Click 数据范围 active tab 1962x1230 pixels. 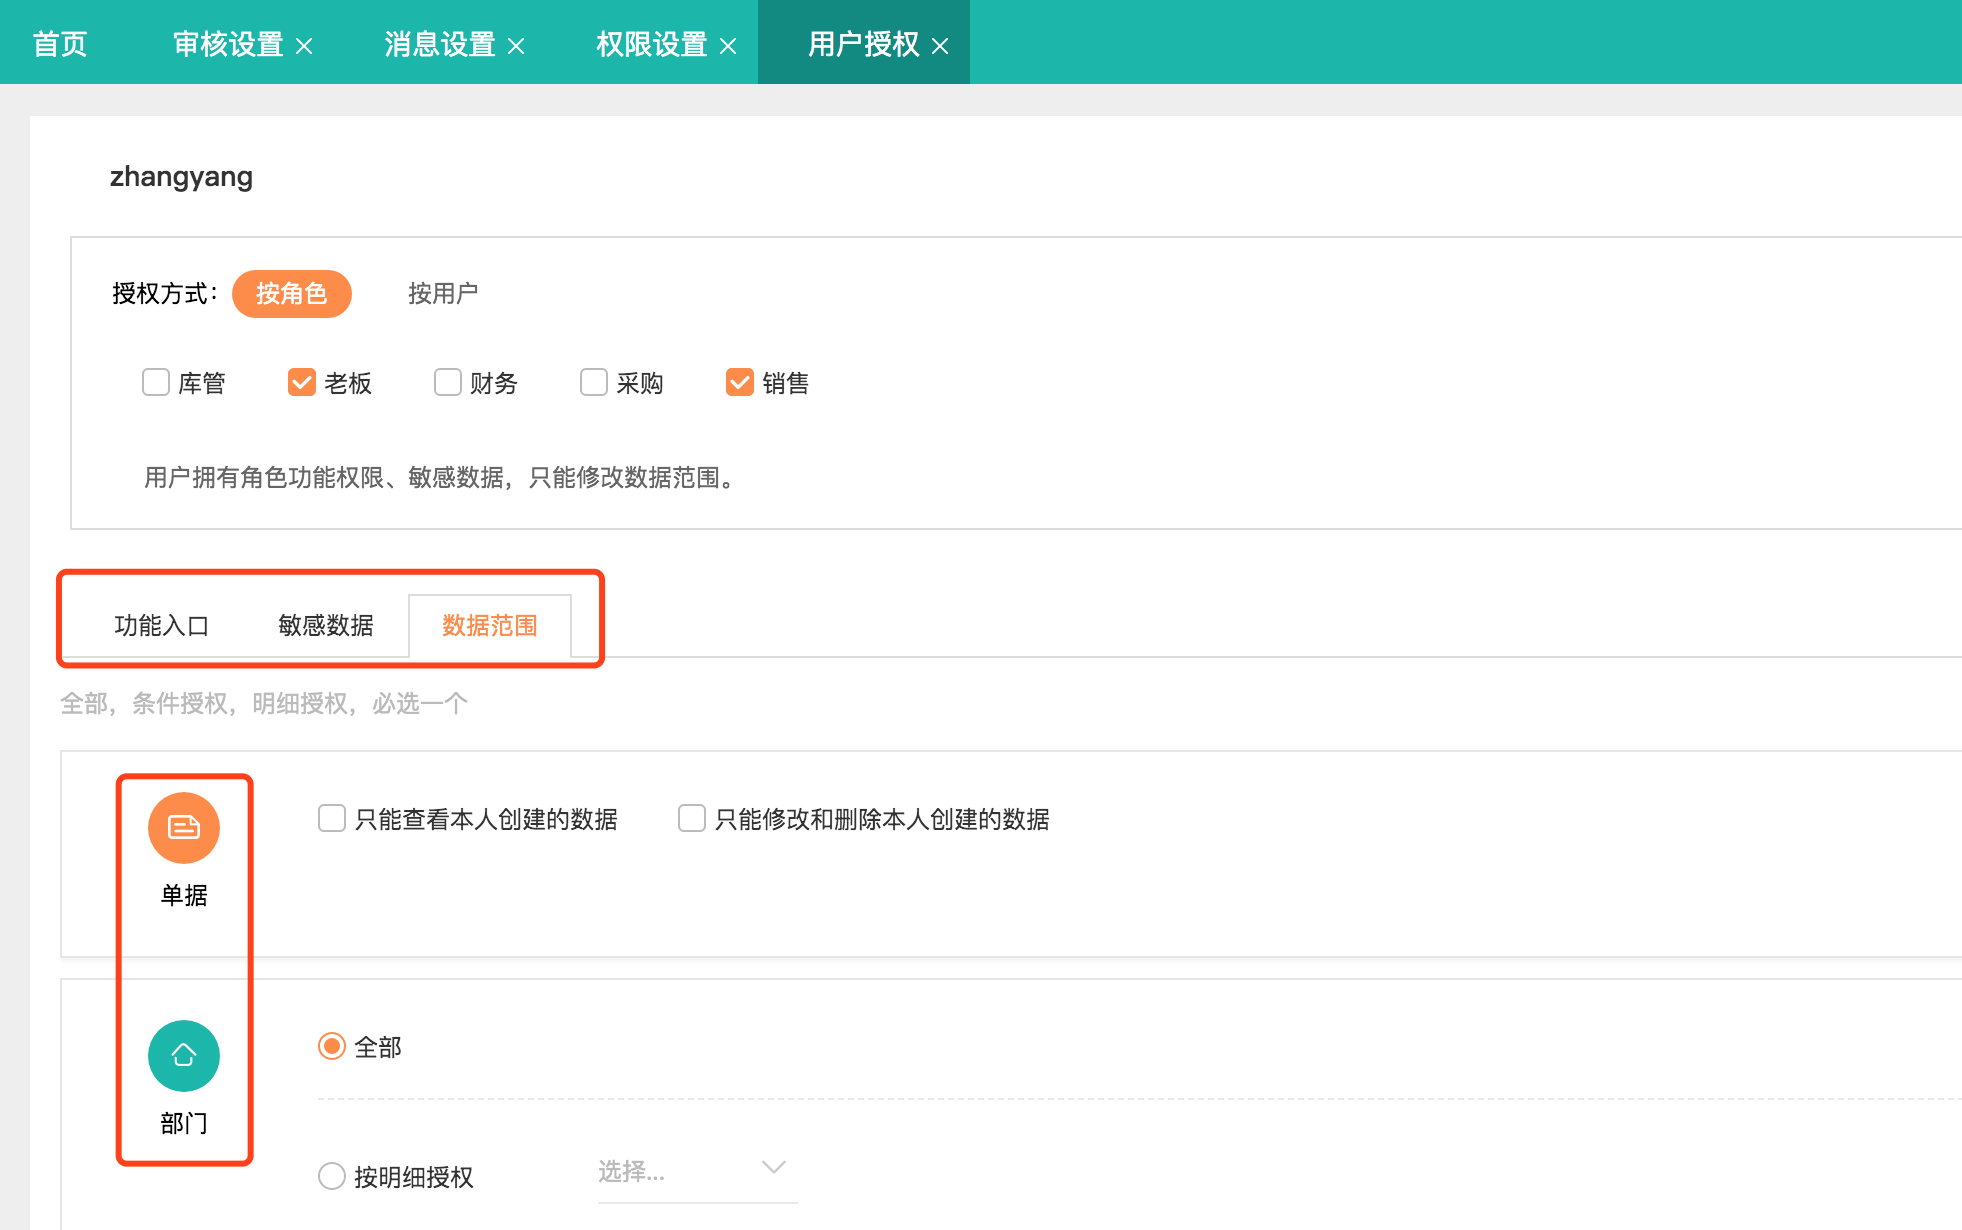point(489,624)
